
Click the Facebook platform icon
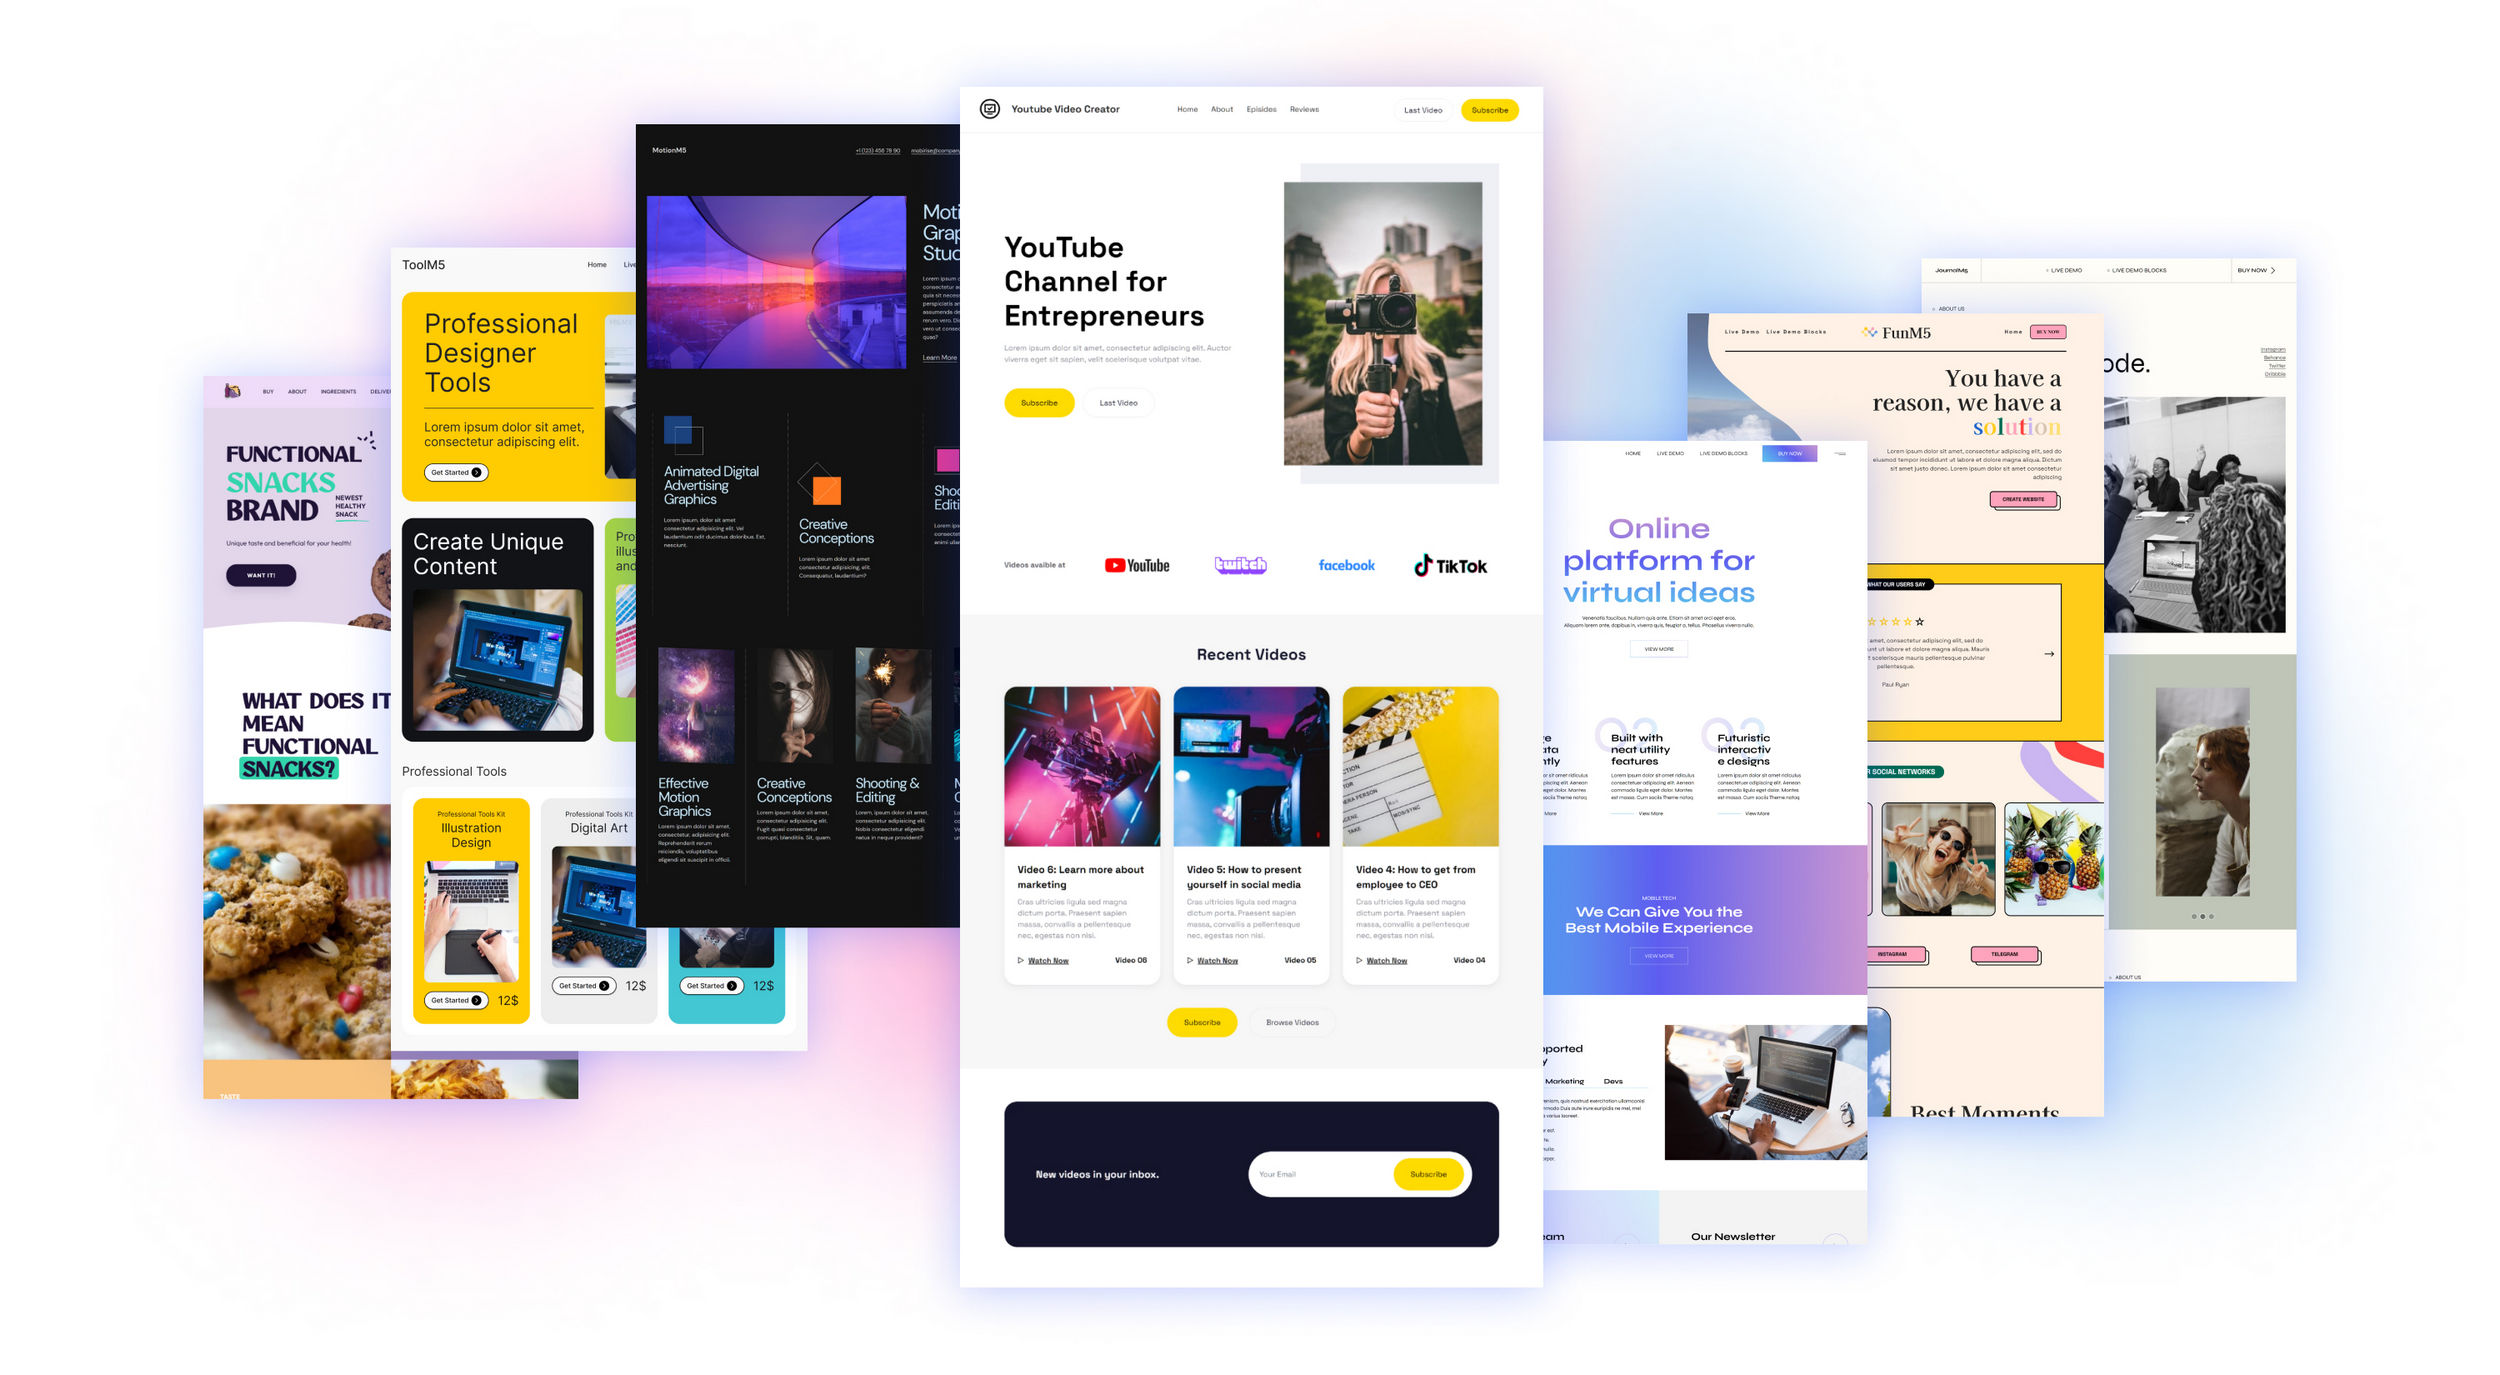1346,564
